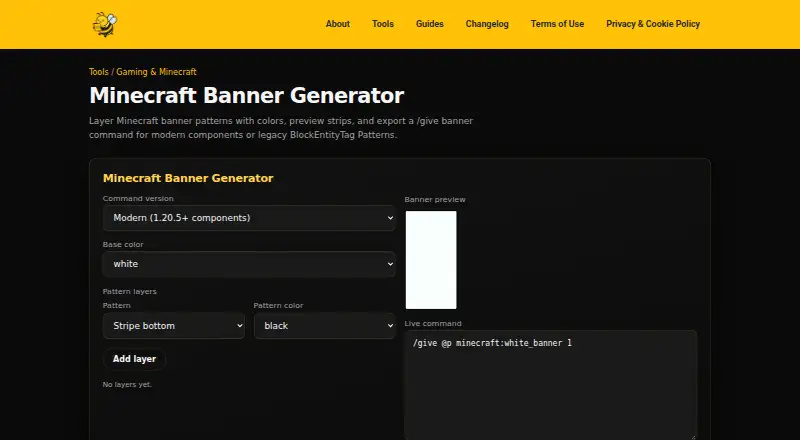
Task: Click the 'No layers yet.' text
Action: (127, 384)
